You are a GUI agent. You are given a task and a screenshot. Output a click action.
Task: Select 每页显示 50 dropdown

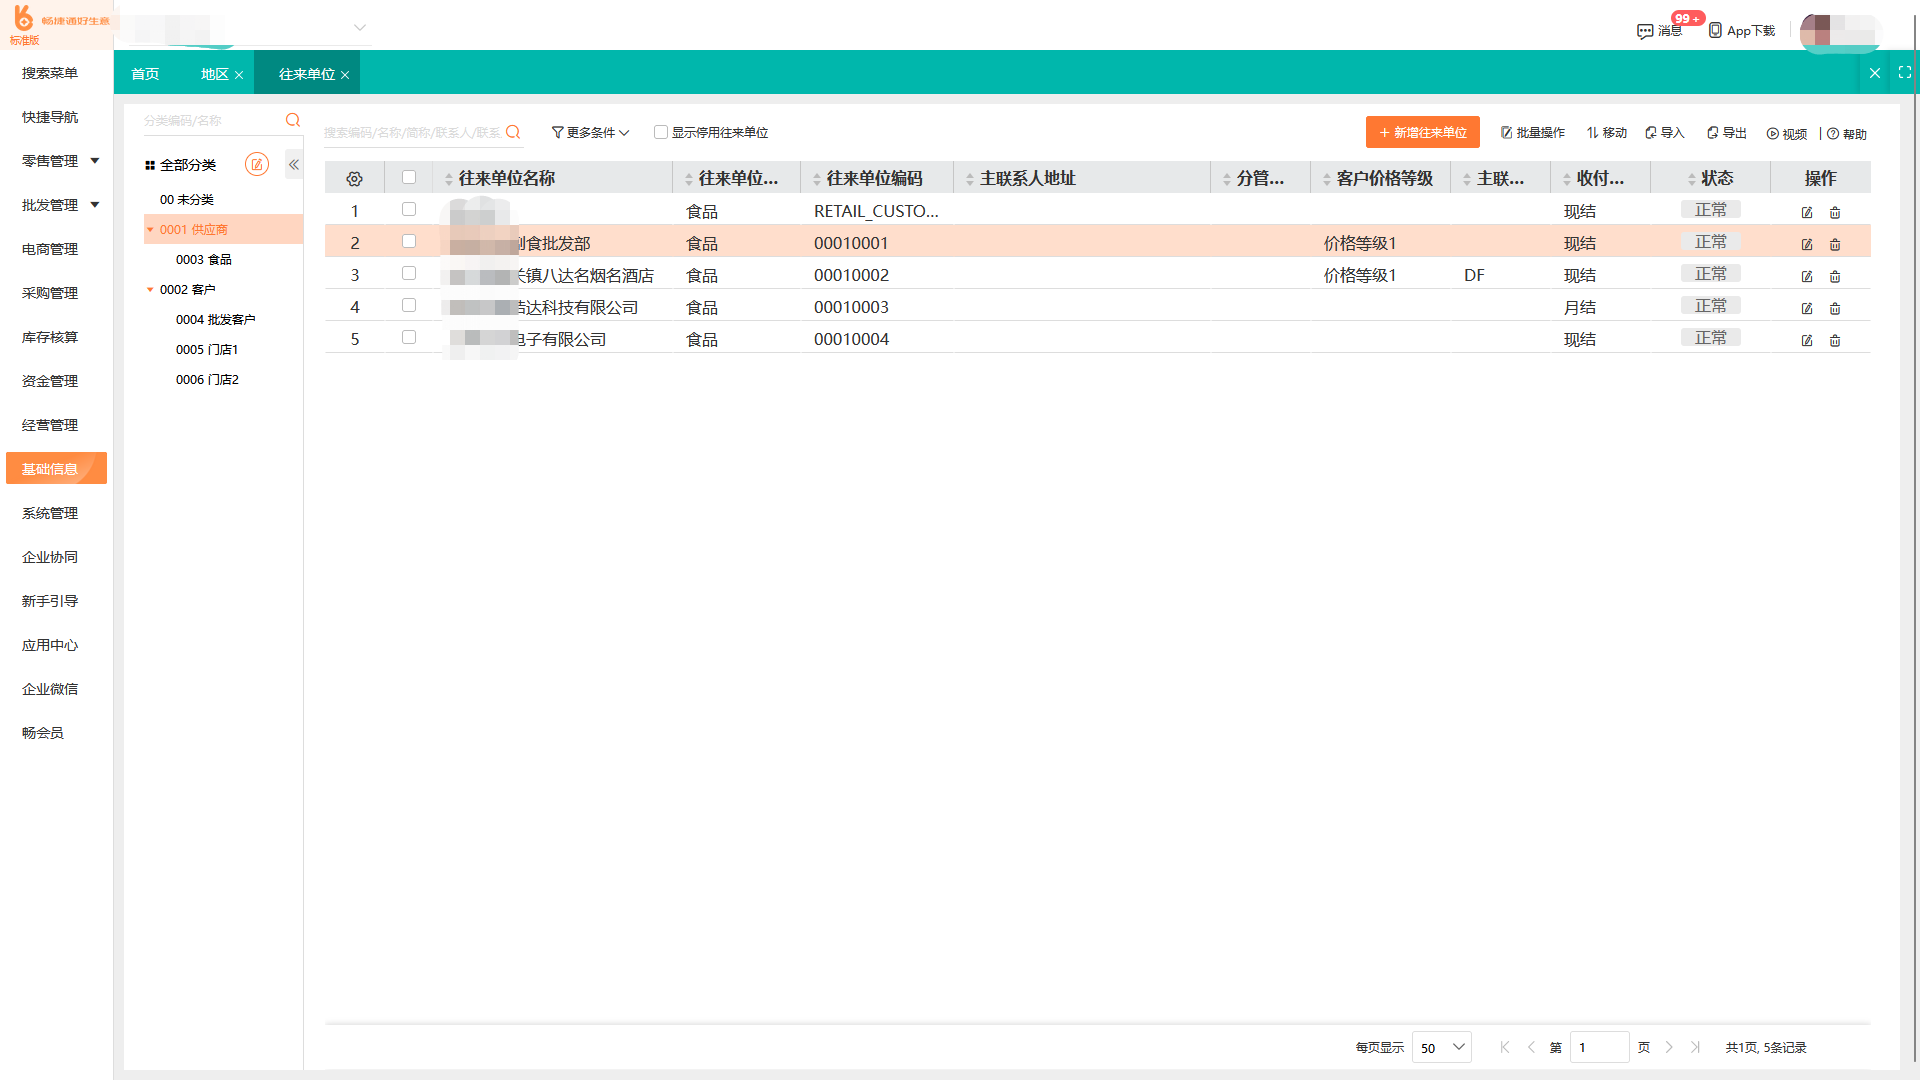coord(1439,1048)
